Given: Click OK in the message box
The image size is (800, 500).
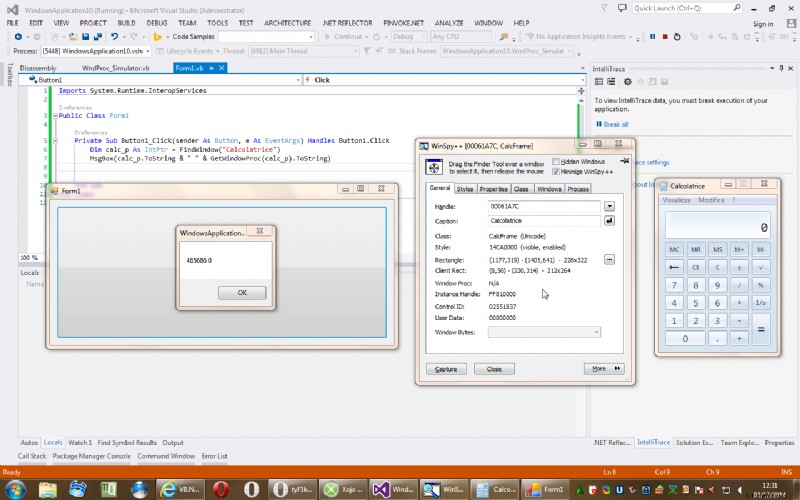Looking at the screenshot, I should point(242,292).
